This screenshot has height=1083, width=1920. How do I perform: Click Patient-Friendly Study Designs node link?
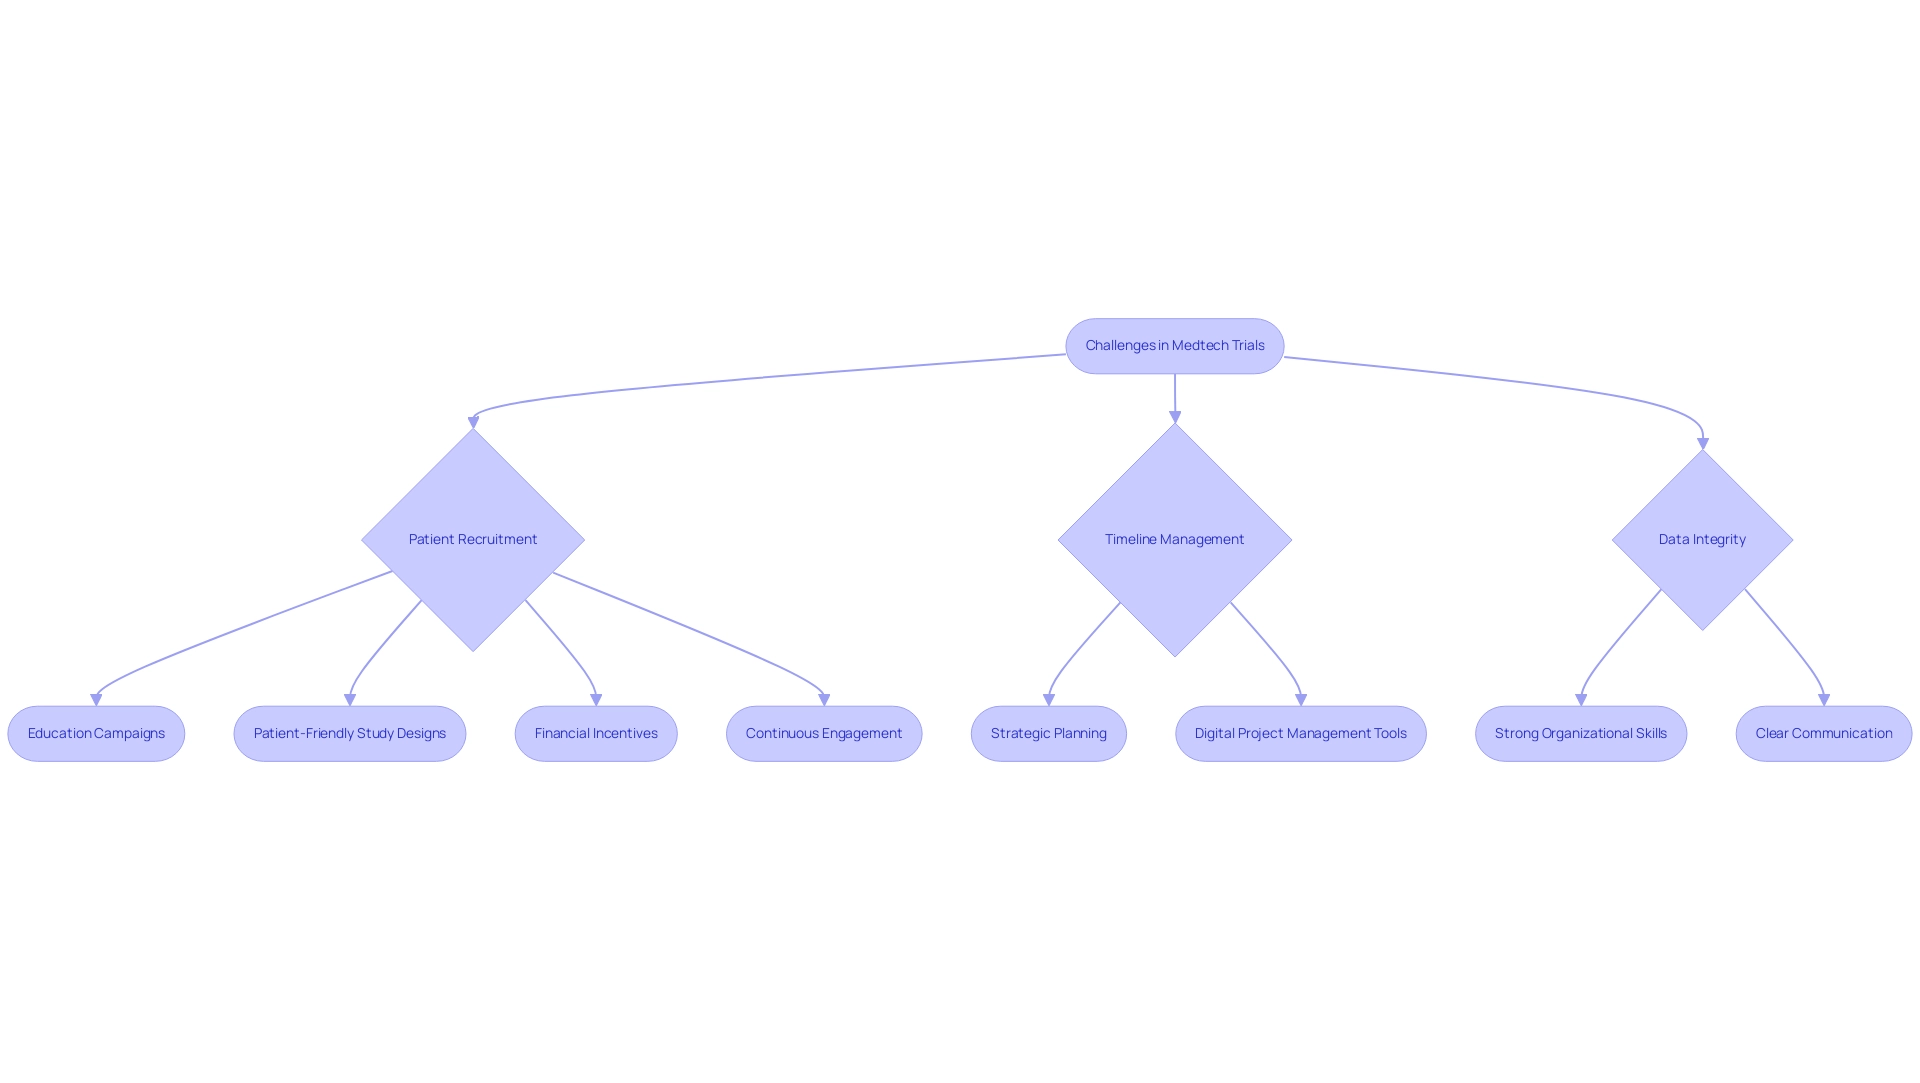349,732
